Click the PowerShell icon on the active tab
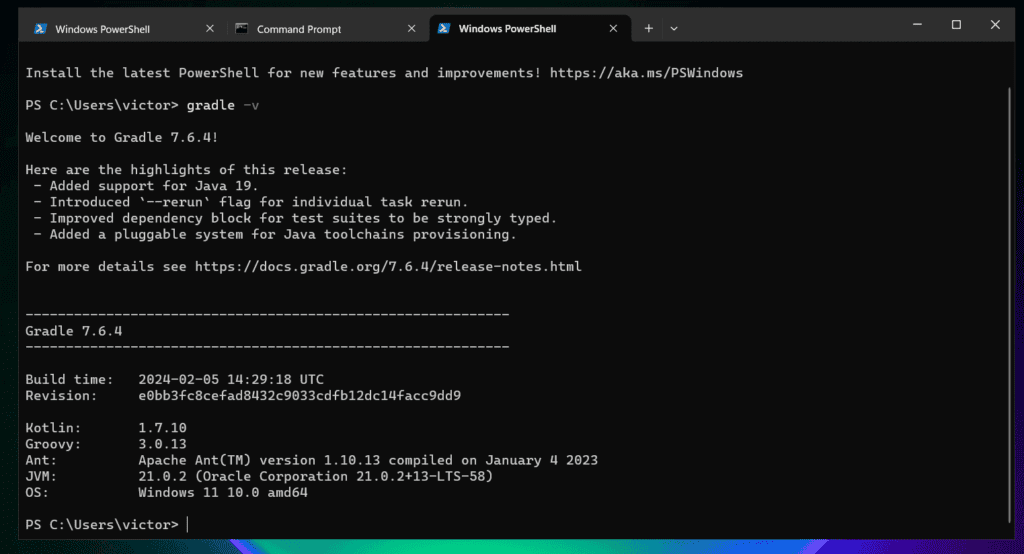Screen dimensions: 1024x554 444,29
